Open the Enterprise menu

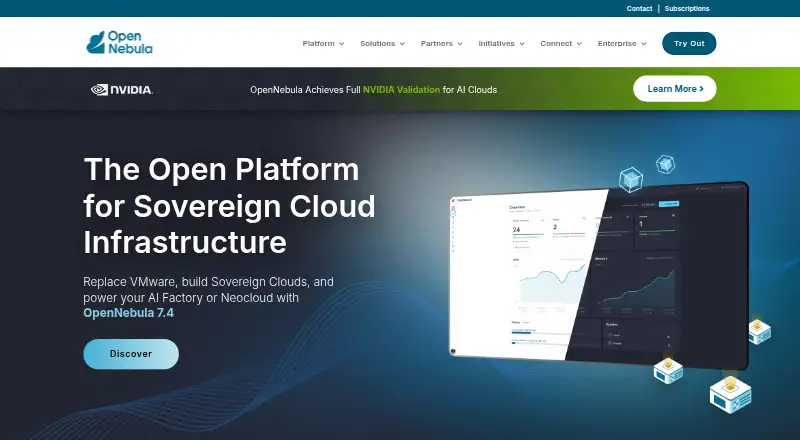(622, 43)
